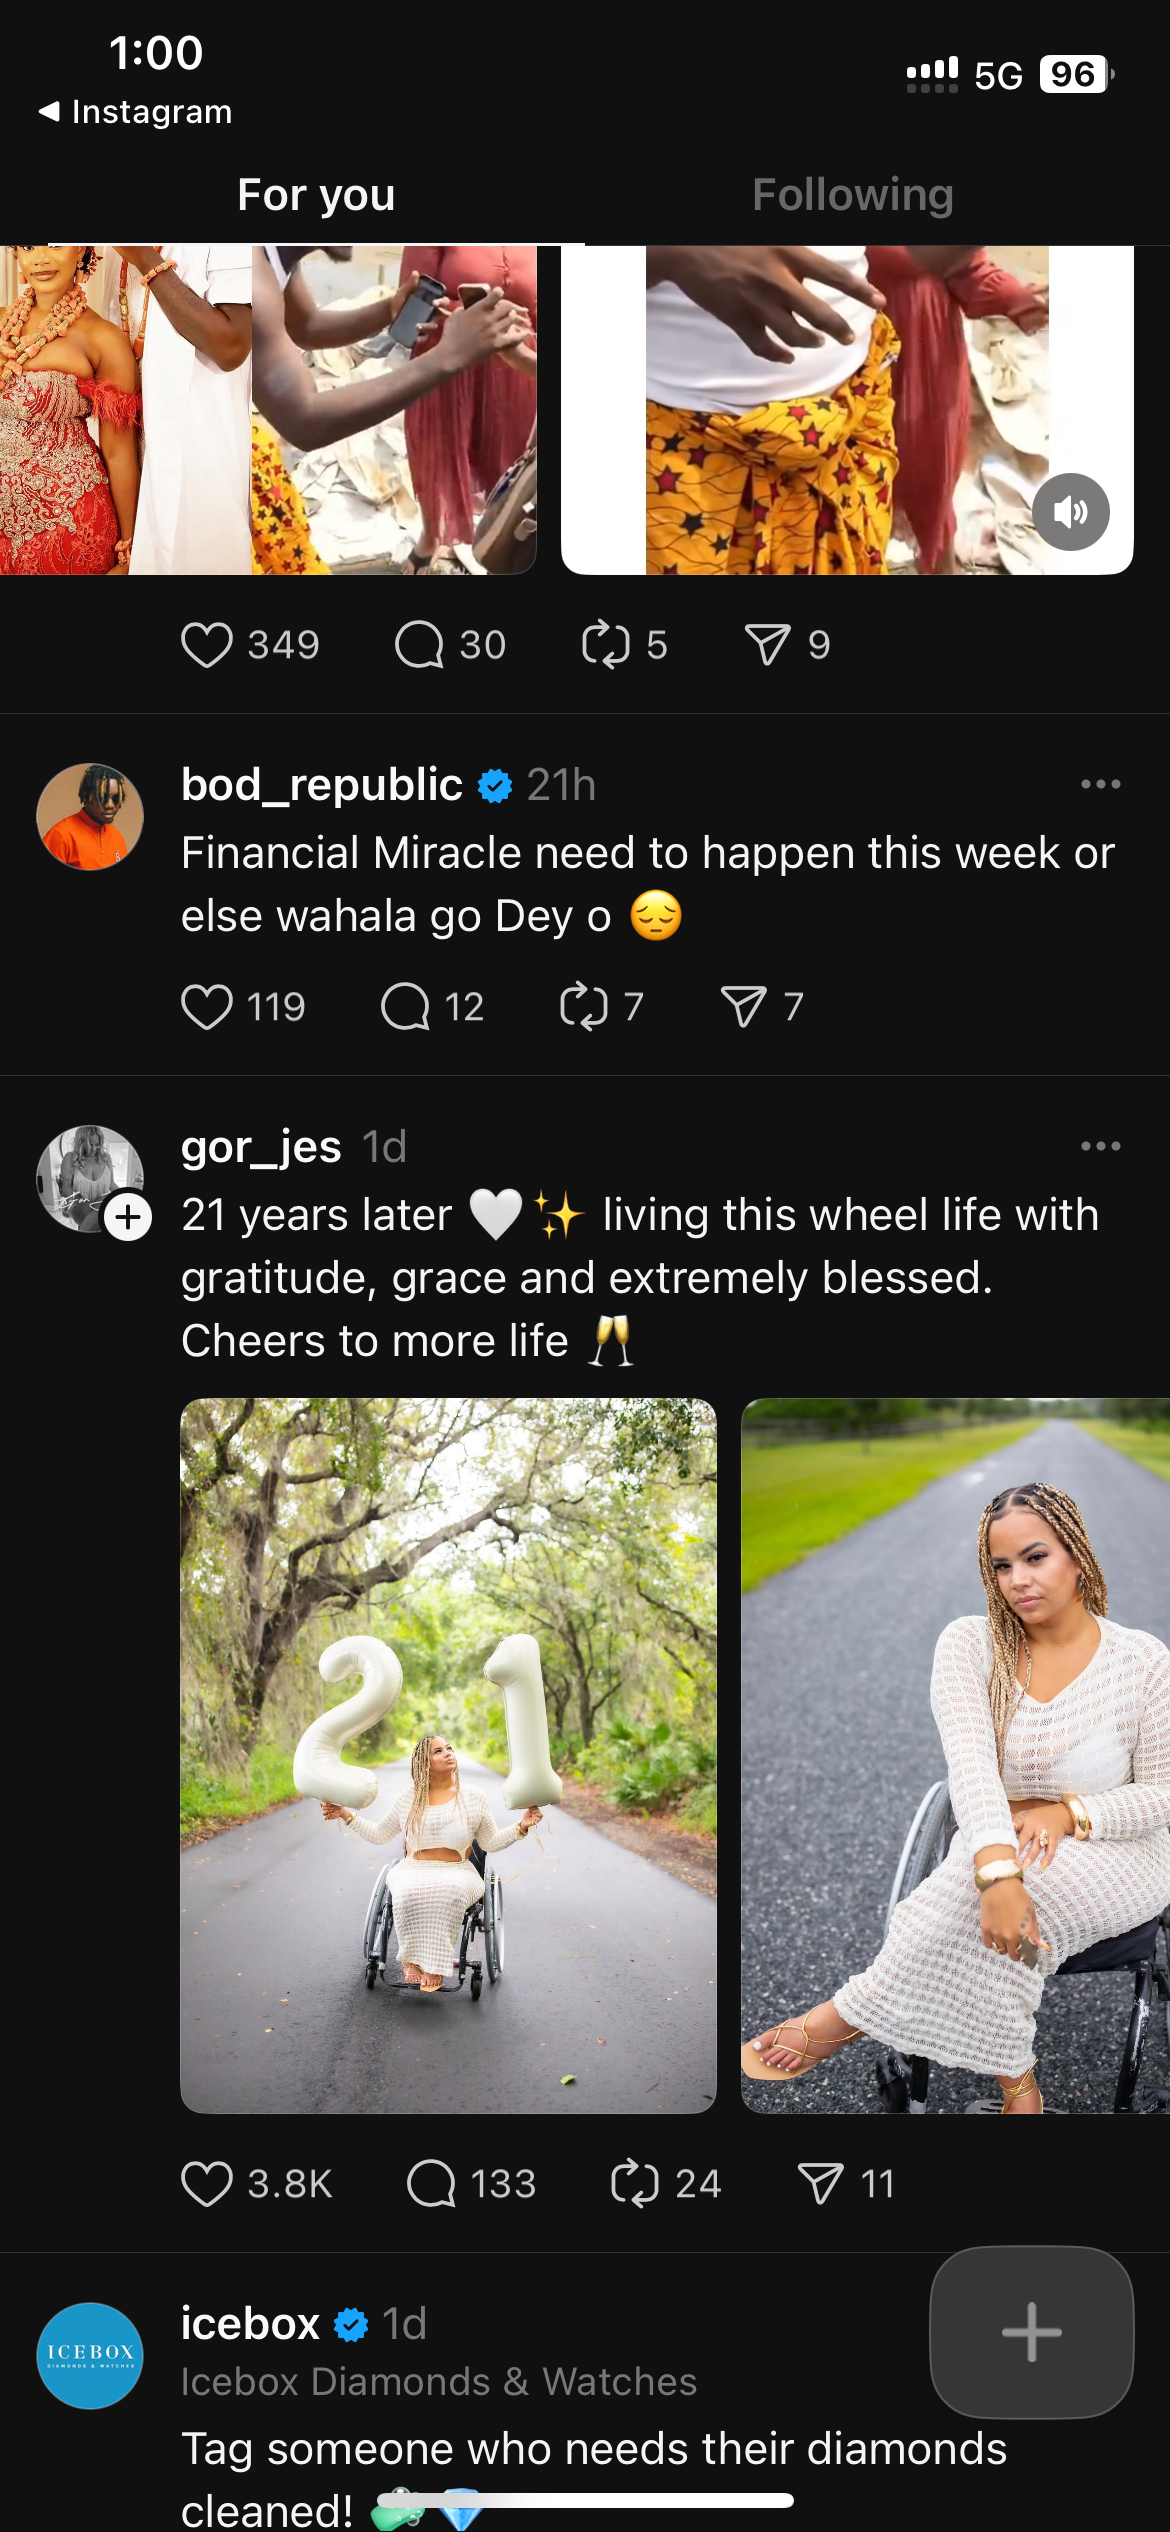
Task: Repost the bod_republic post
Action: [584, 1007]
